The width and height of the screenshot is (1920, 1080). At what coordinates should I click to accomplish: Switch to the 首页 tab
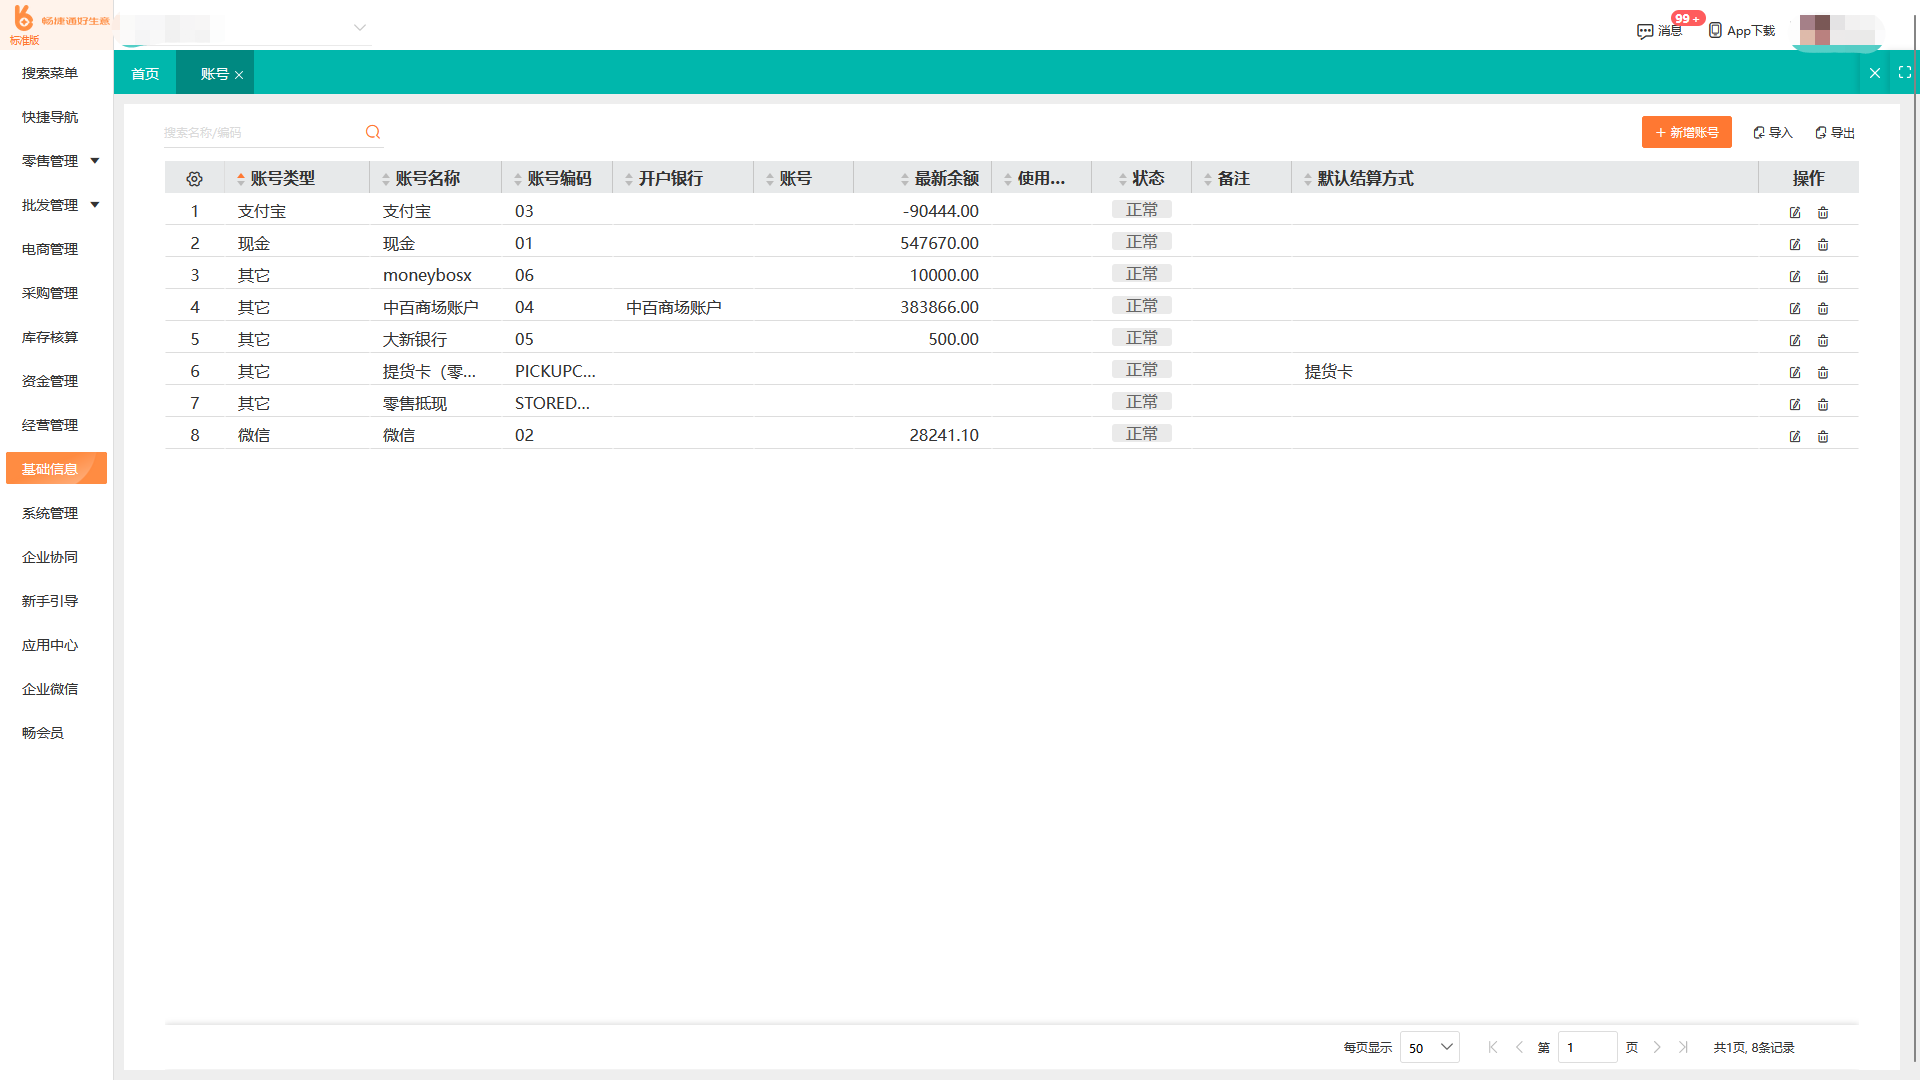pos(145,73)
